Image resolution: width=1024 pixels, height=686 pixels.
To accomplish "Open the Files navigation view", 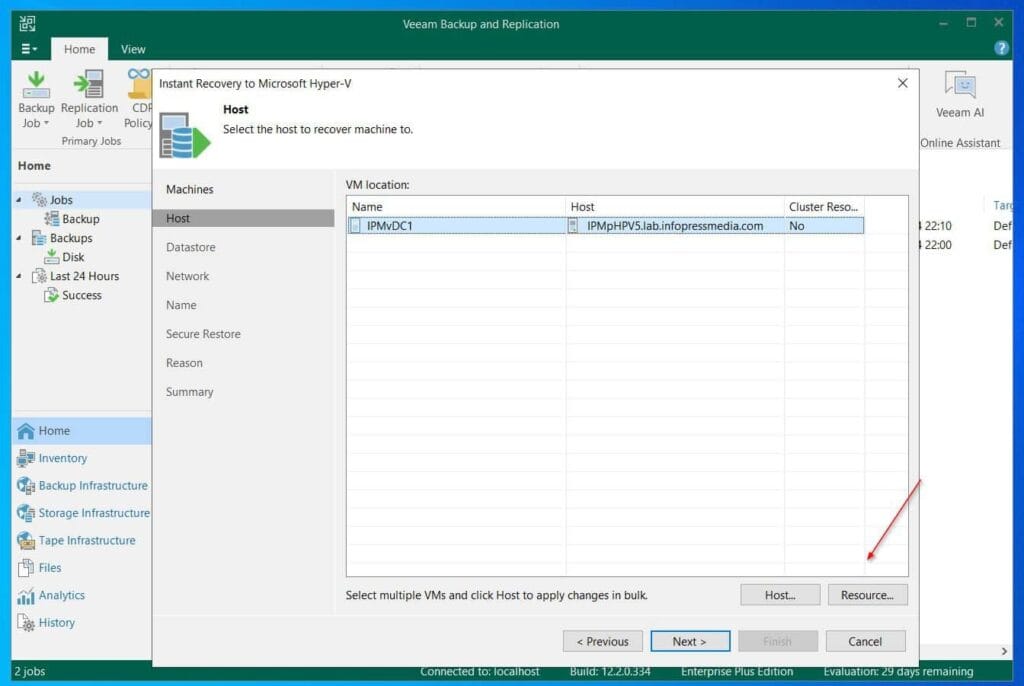I will [82, 568].
